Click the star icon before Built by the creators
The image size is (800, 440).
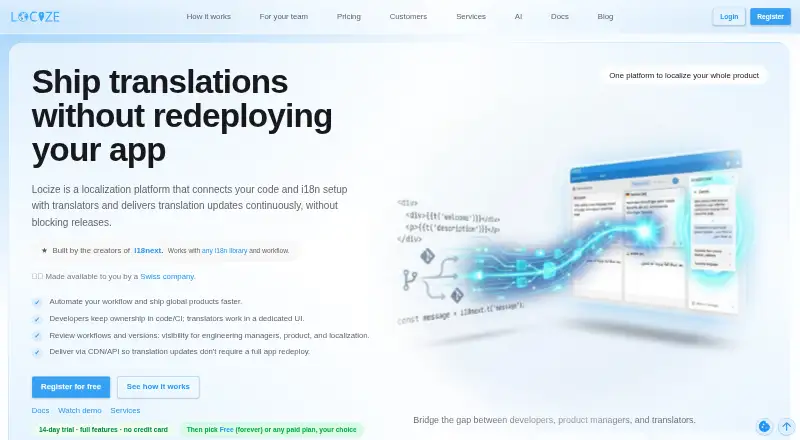(44, 251)
